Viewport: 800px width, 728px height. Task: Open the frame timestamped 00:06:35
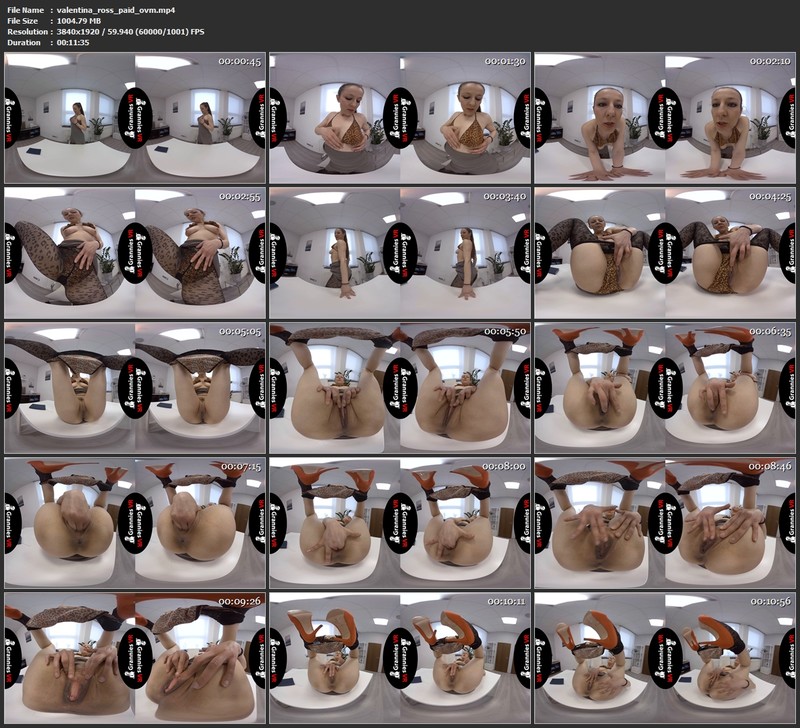(x=665, y=387)
